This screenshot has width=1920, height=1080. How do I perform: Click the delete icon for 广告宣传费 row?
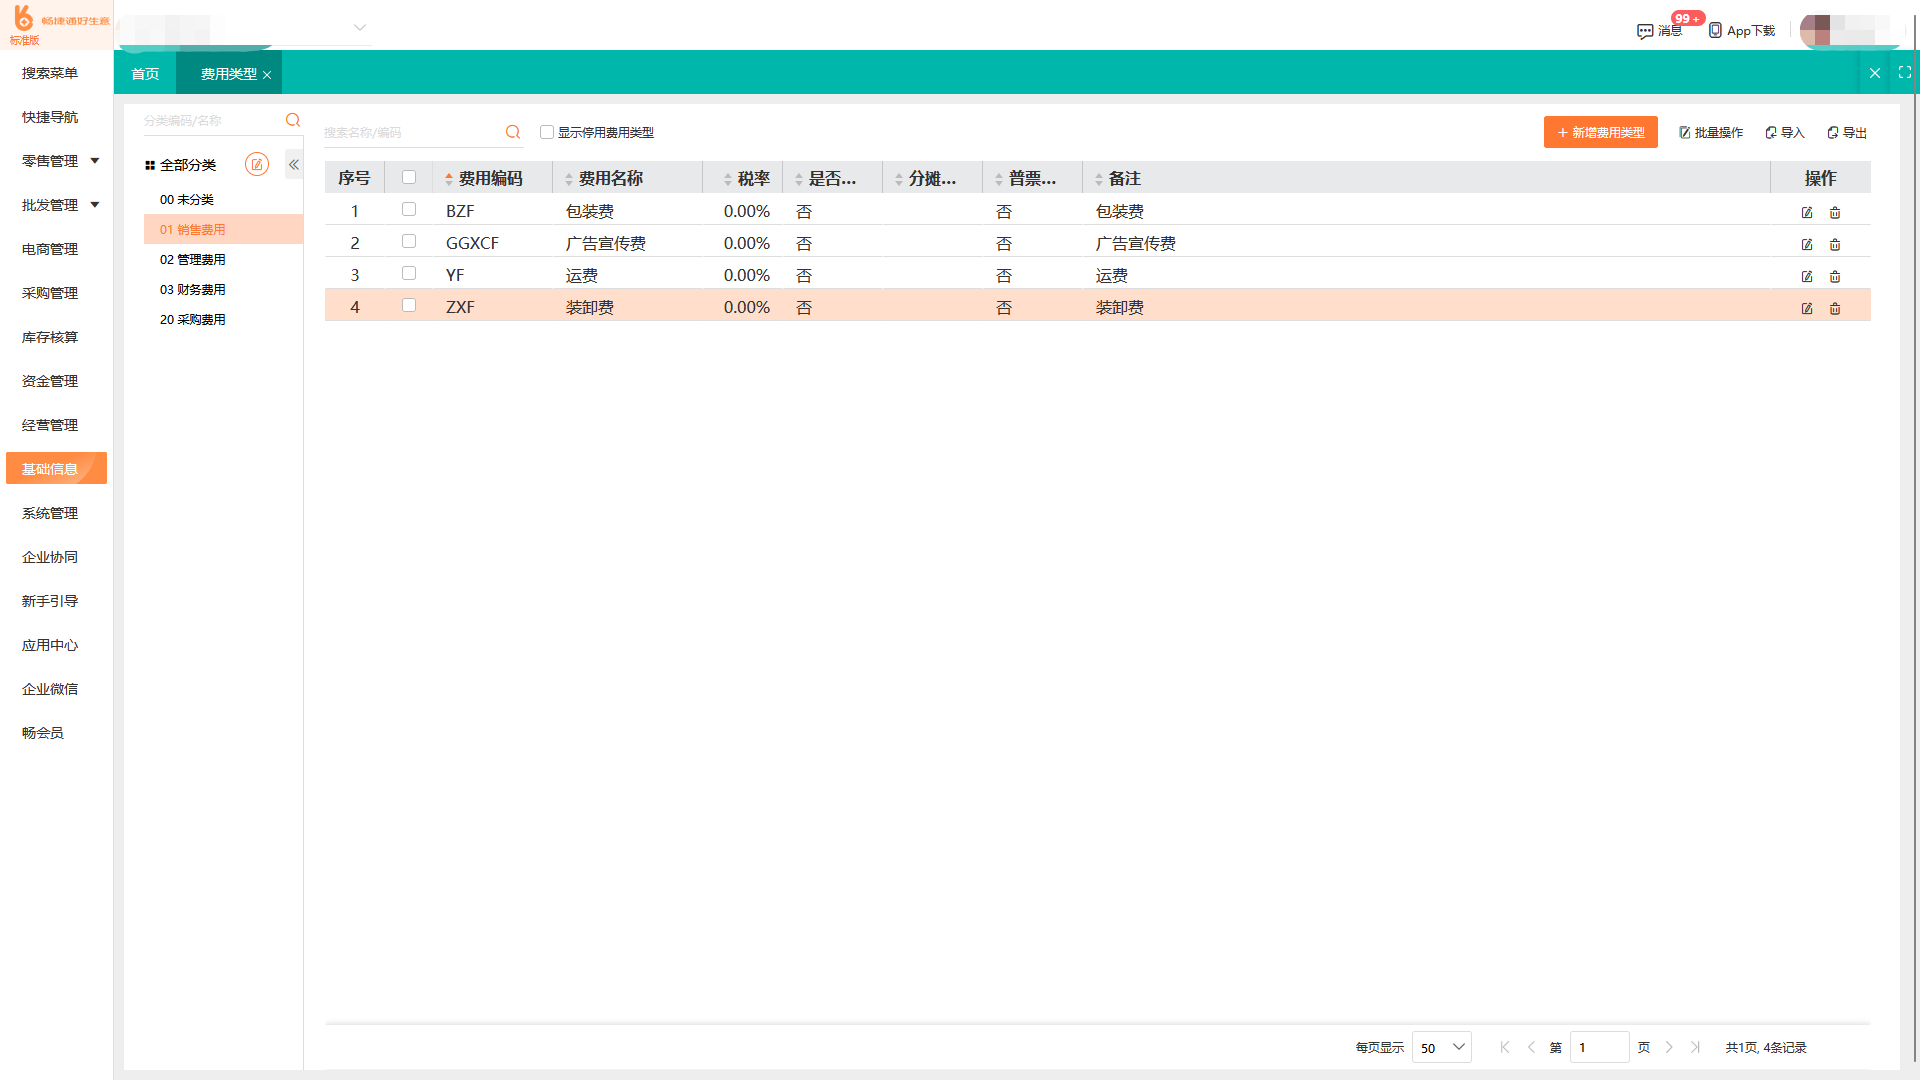(1834, 243)
